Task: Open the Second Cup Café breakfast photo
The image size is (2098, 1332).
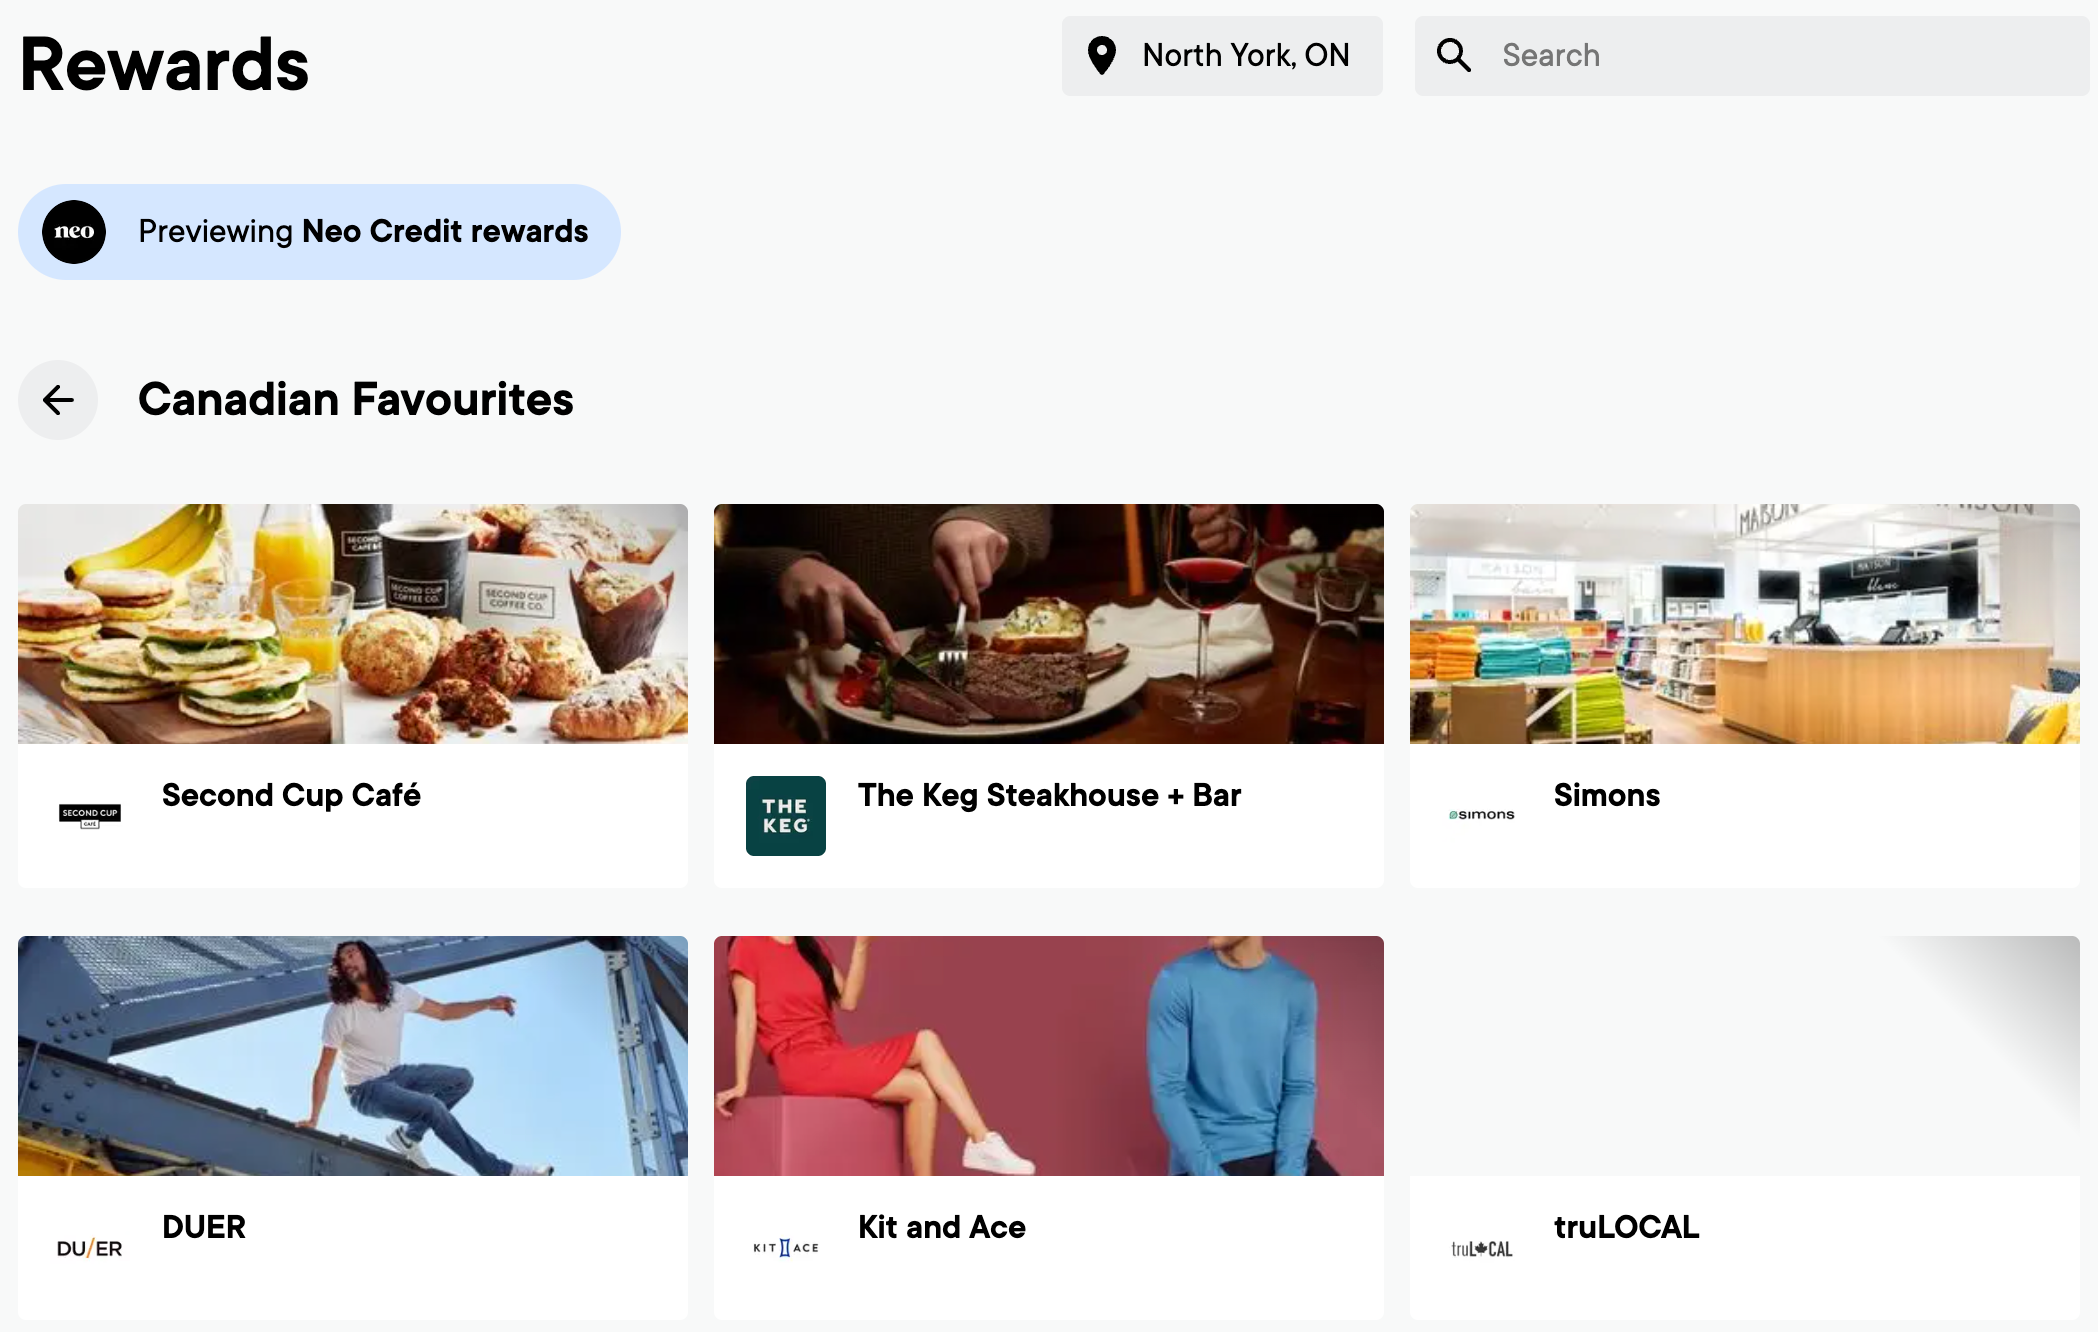Action: (353, 624)
